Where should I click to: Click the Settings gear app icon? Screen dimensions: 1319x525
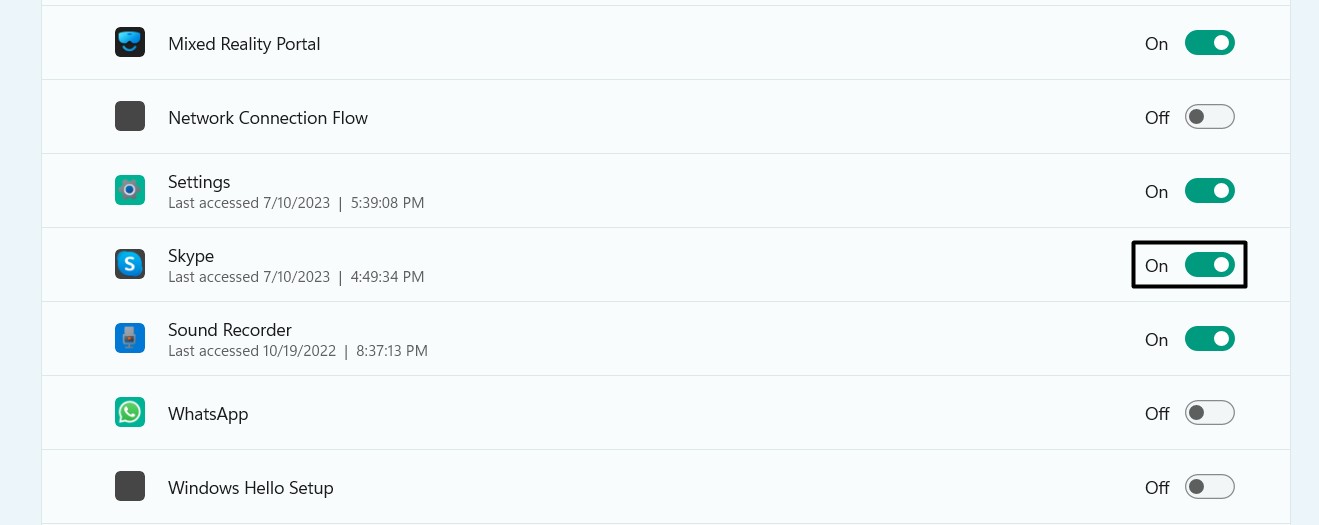[x=130, y=190]
